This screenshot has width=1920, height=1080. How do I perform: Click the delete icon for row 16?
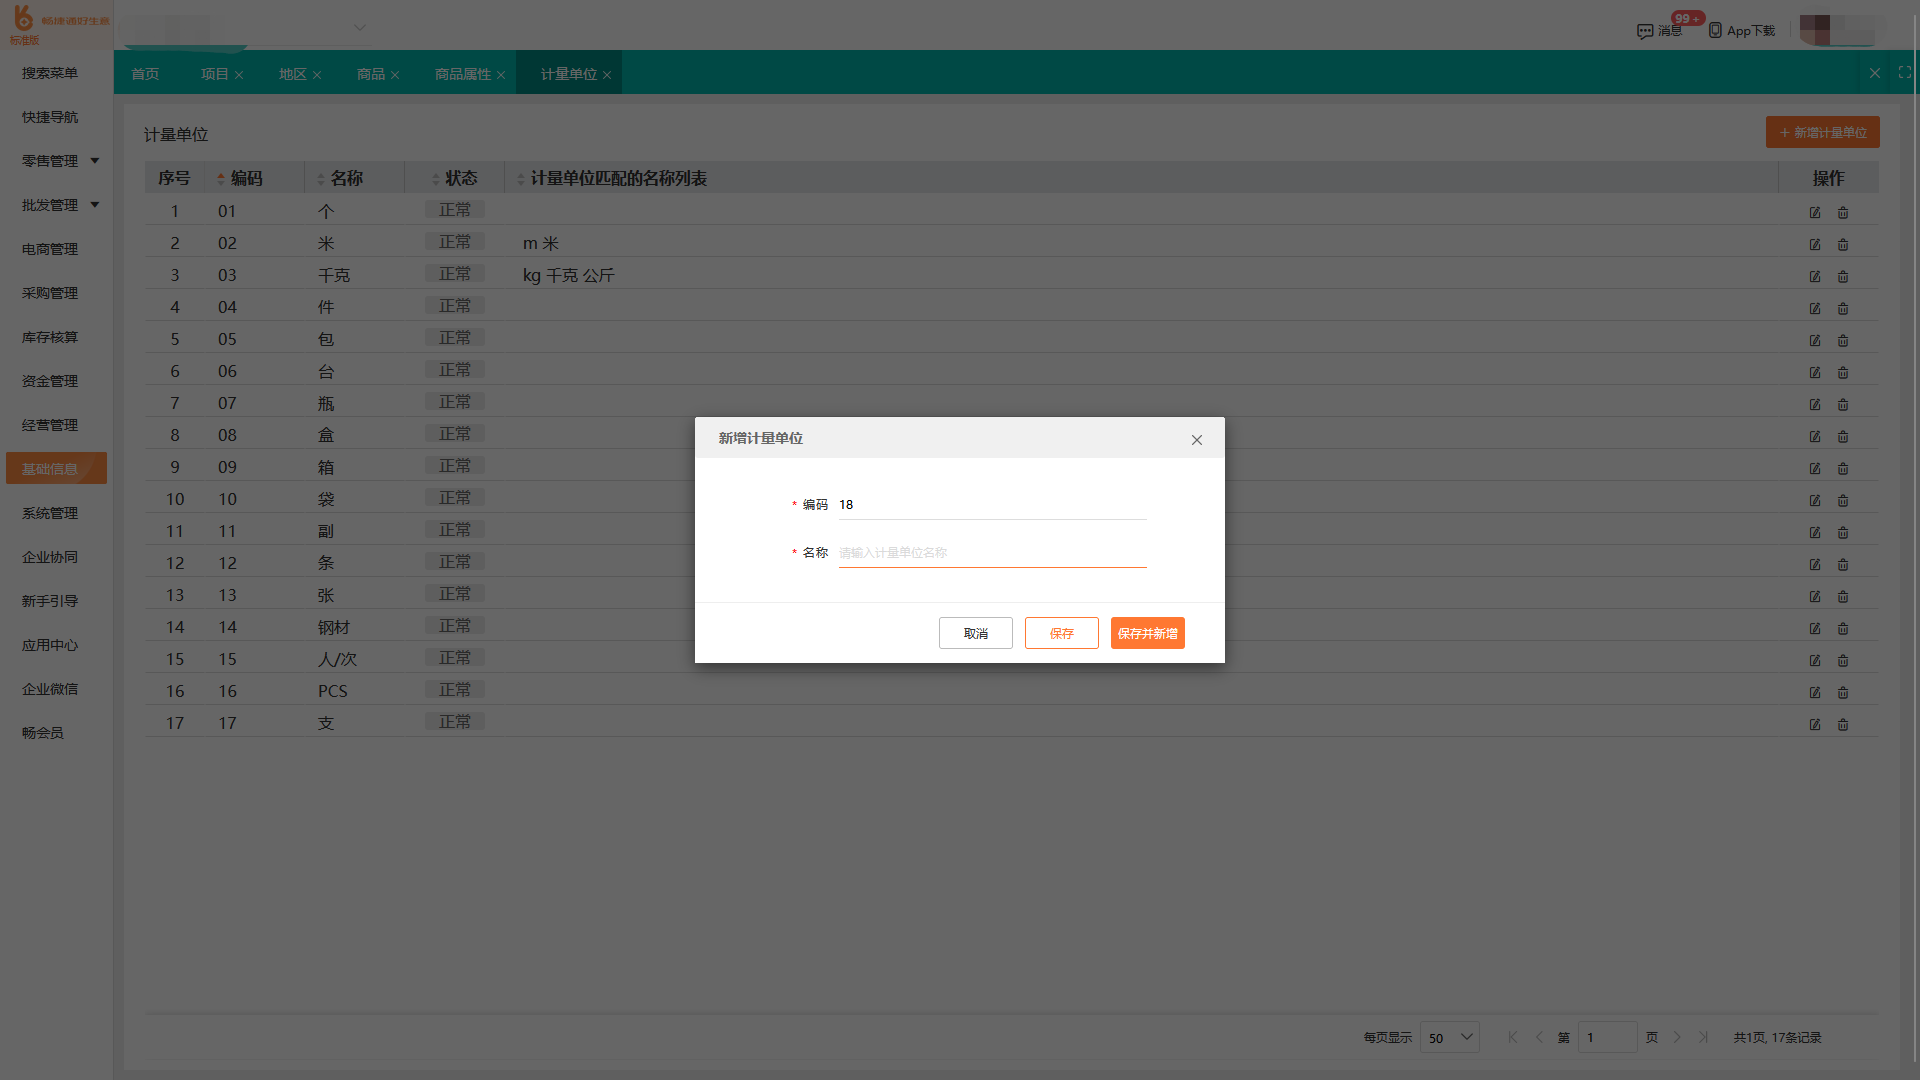click(x=1844, y=692)
